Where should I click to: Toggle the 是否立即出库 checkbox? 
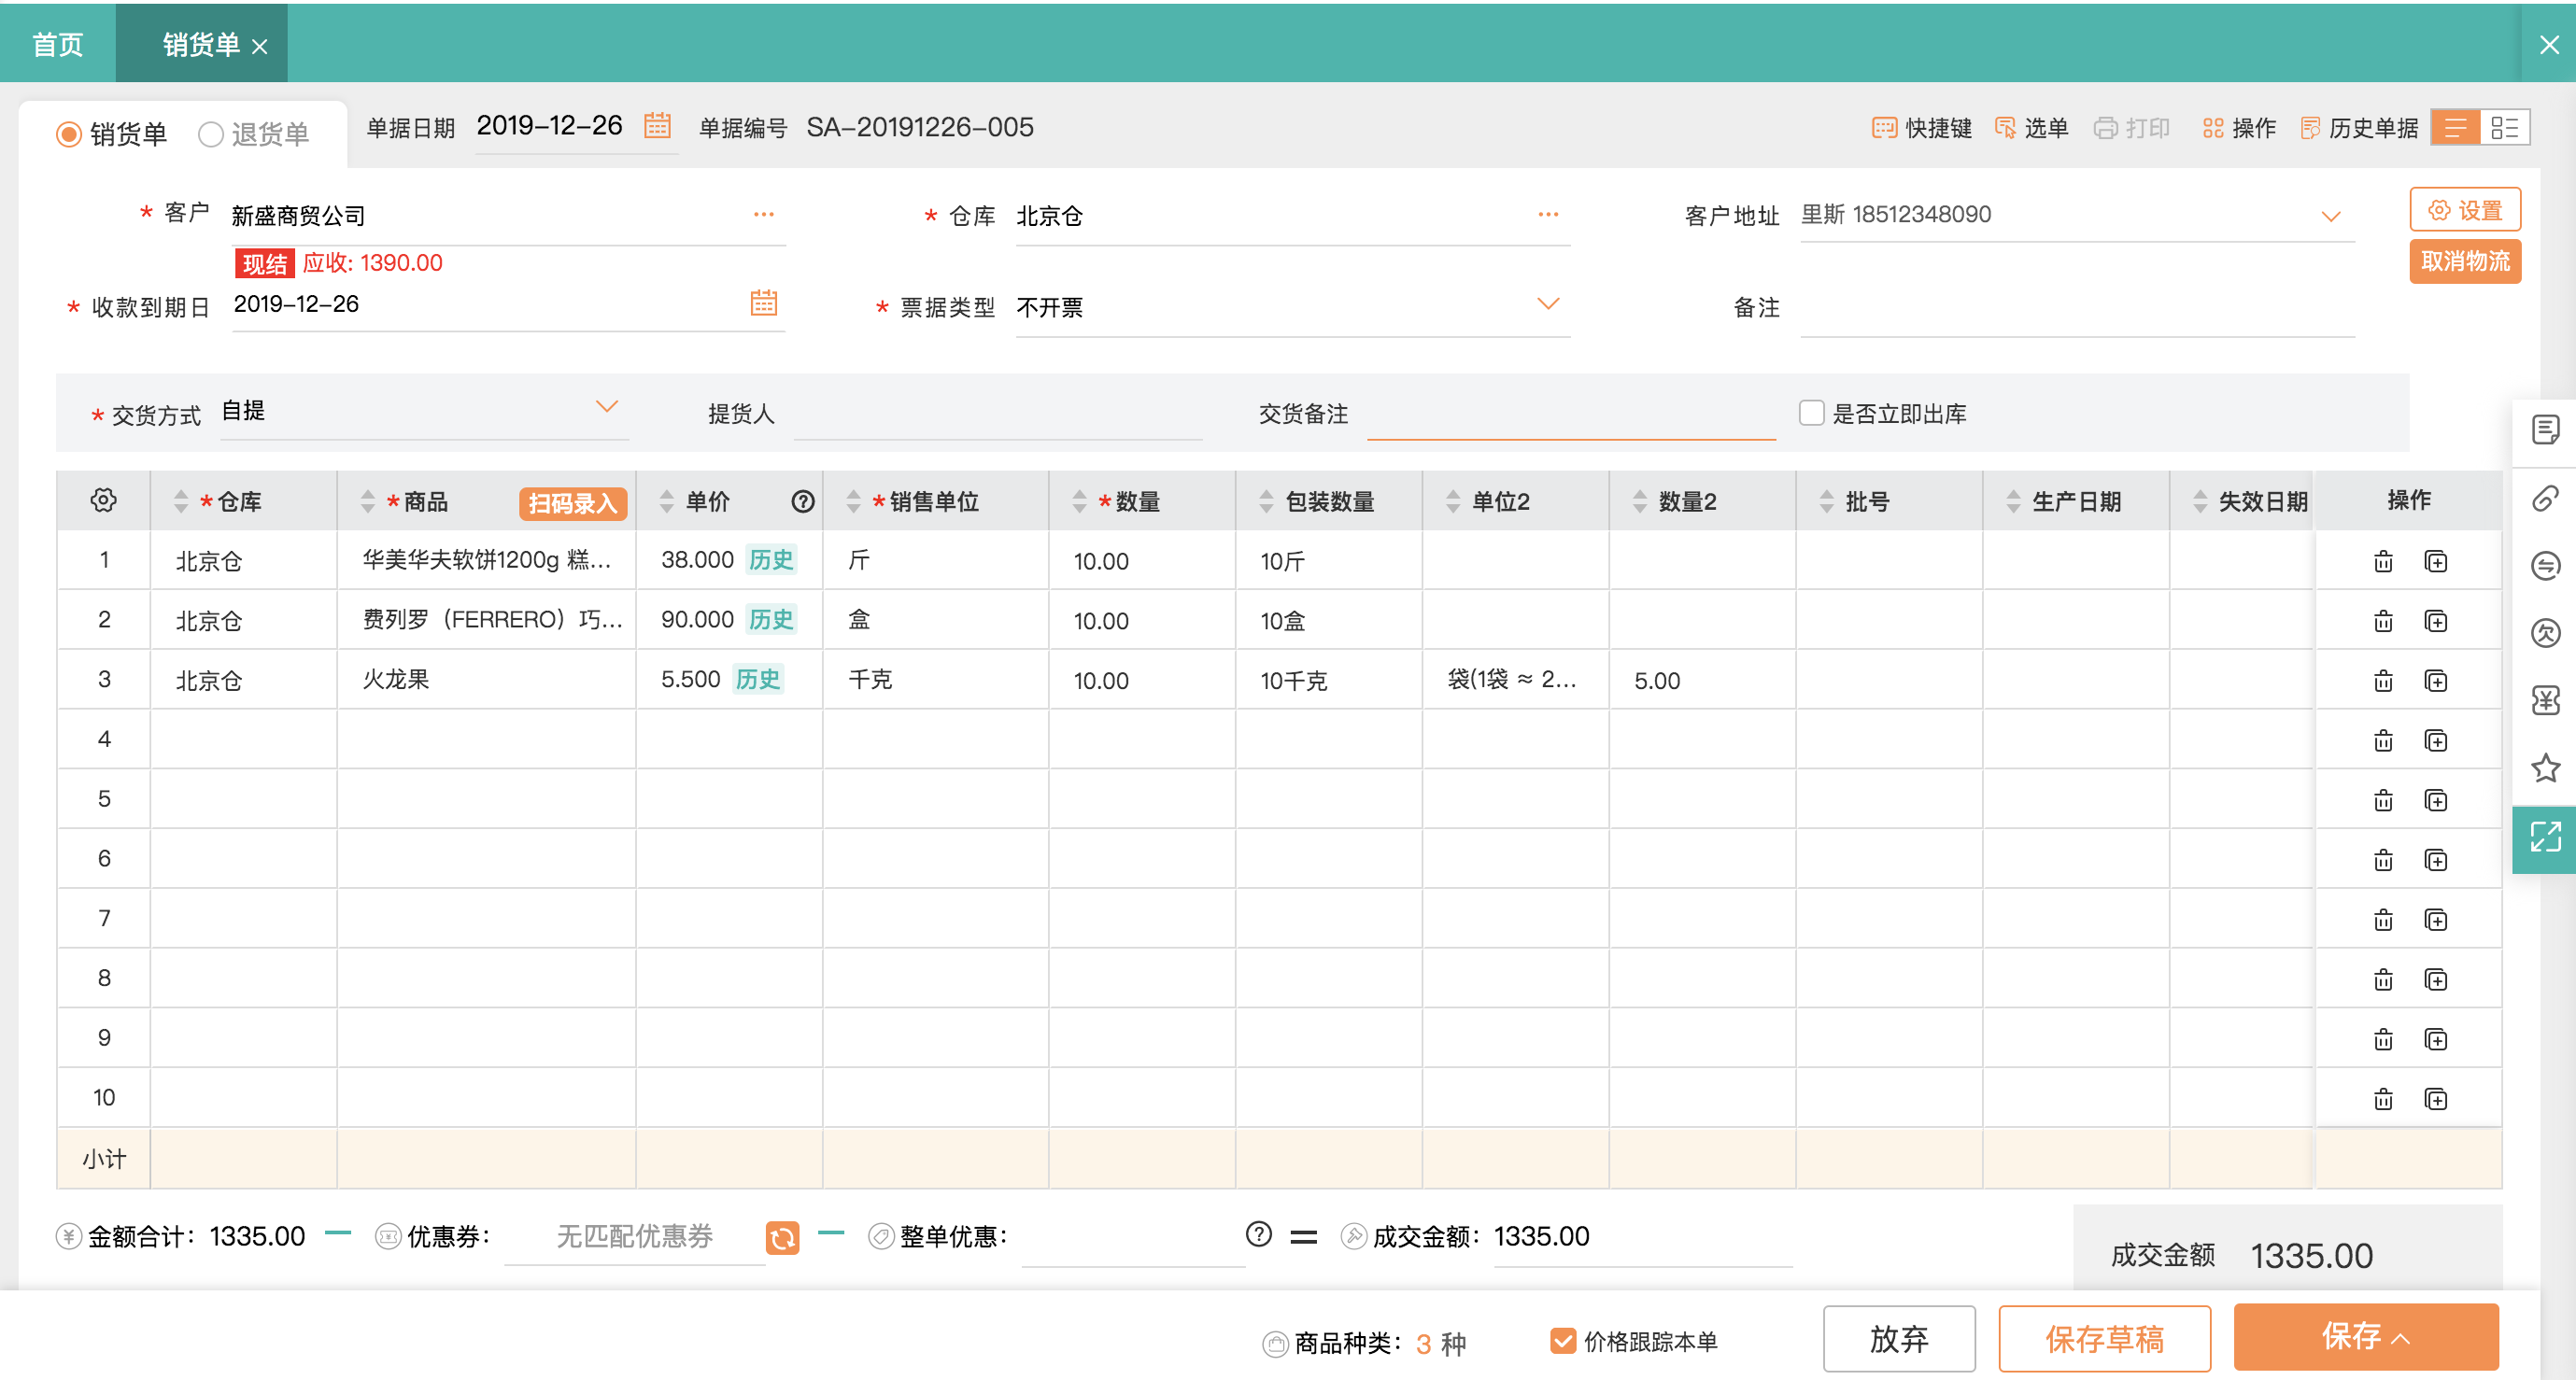tap(1811, 414)
